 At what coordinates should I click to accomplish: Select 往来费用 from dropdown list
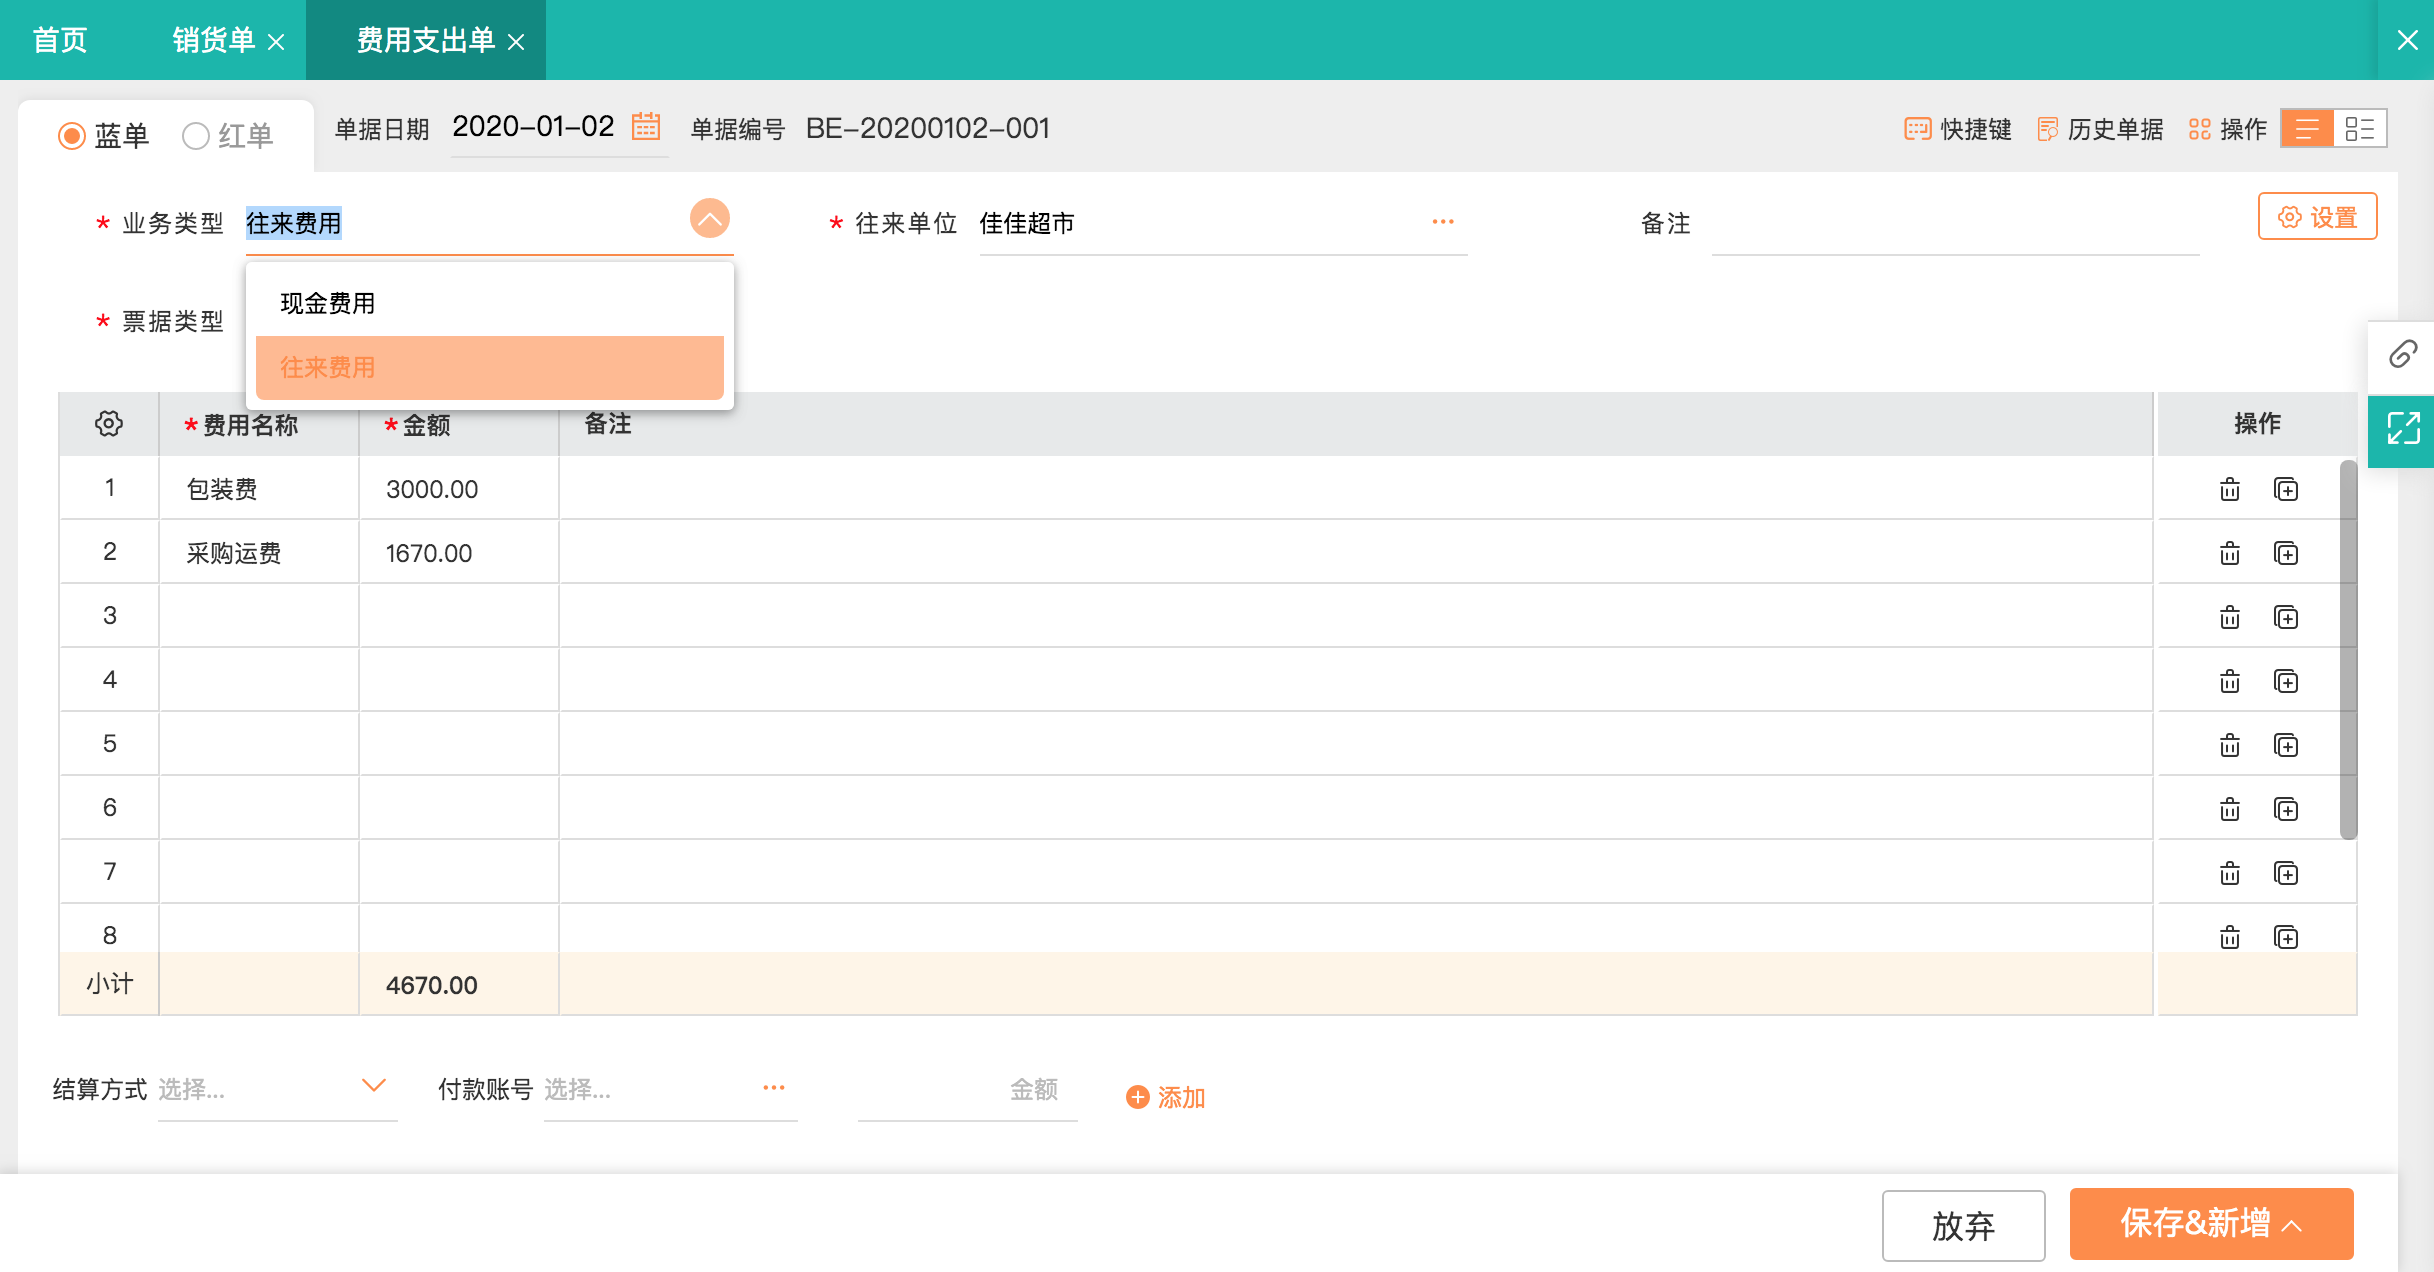pos(488,367)
